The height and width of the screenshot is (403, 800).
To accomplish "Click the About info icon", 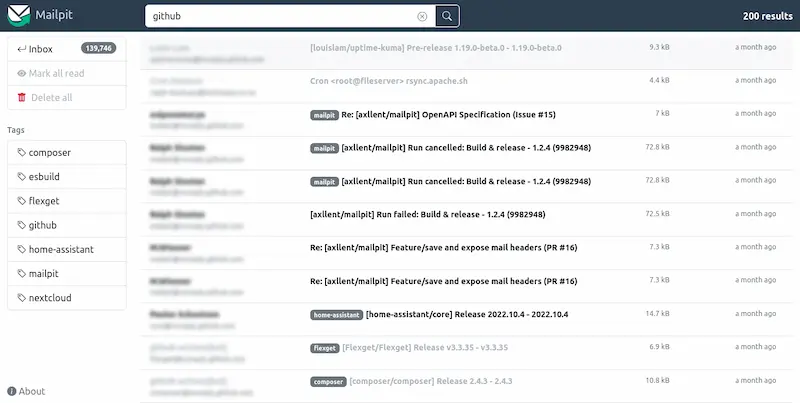I will [12, 391].
